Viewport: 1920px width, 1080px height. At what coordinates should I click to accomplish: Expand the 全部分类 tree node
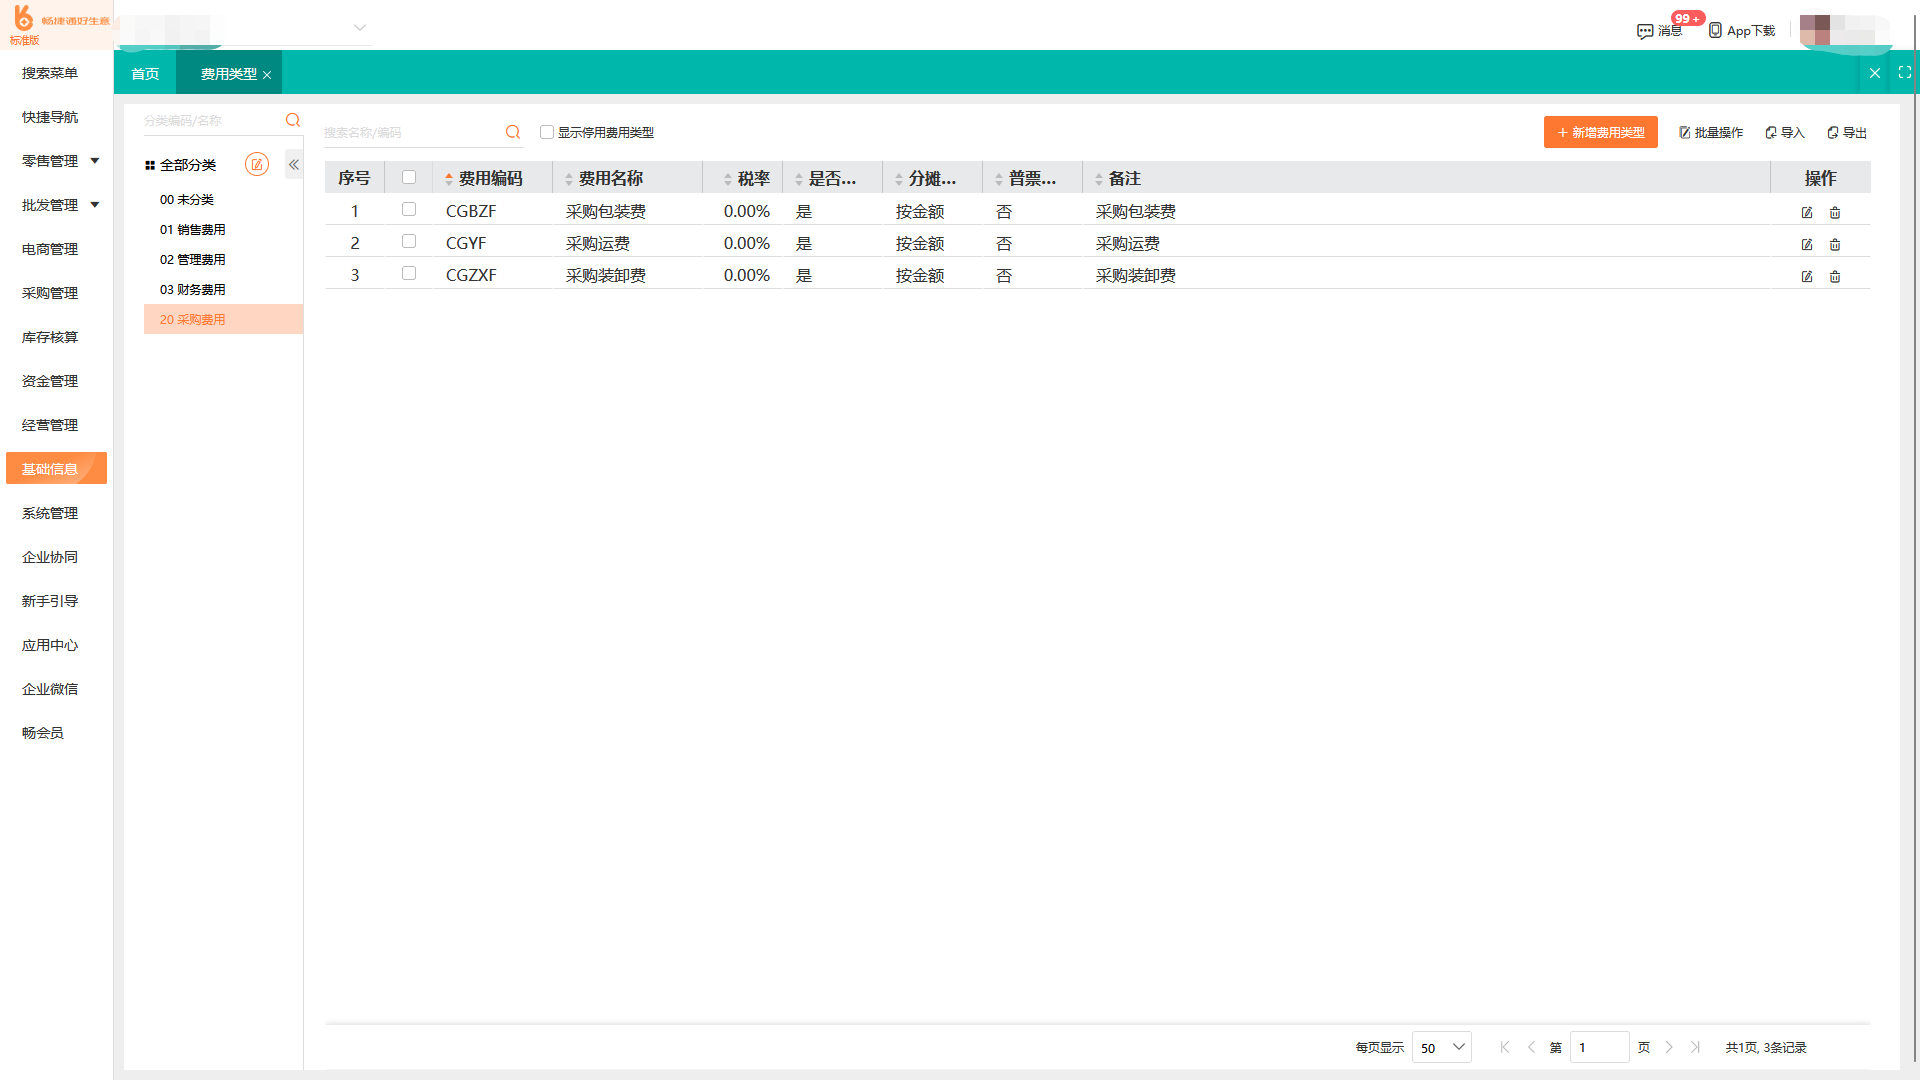point(148,165)
